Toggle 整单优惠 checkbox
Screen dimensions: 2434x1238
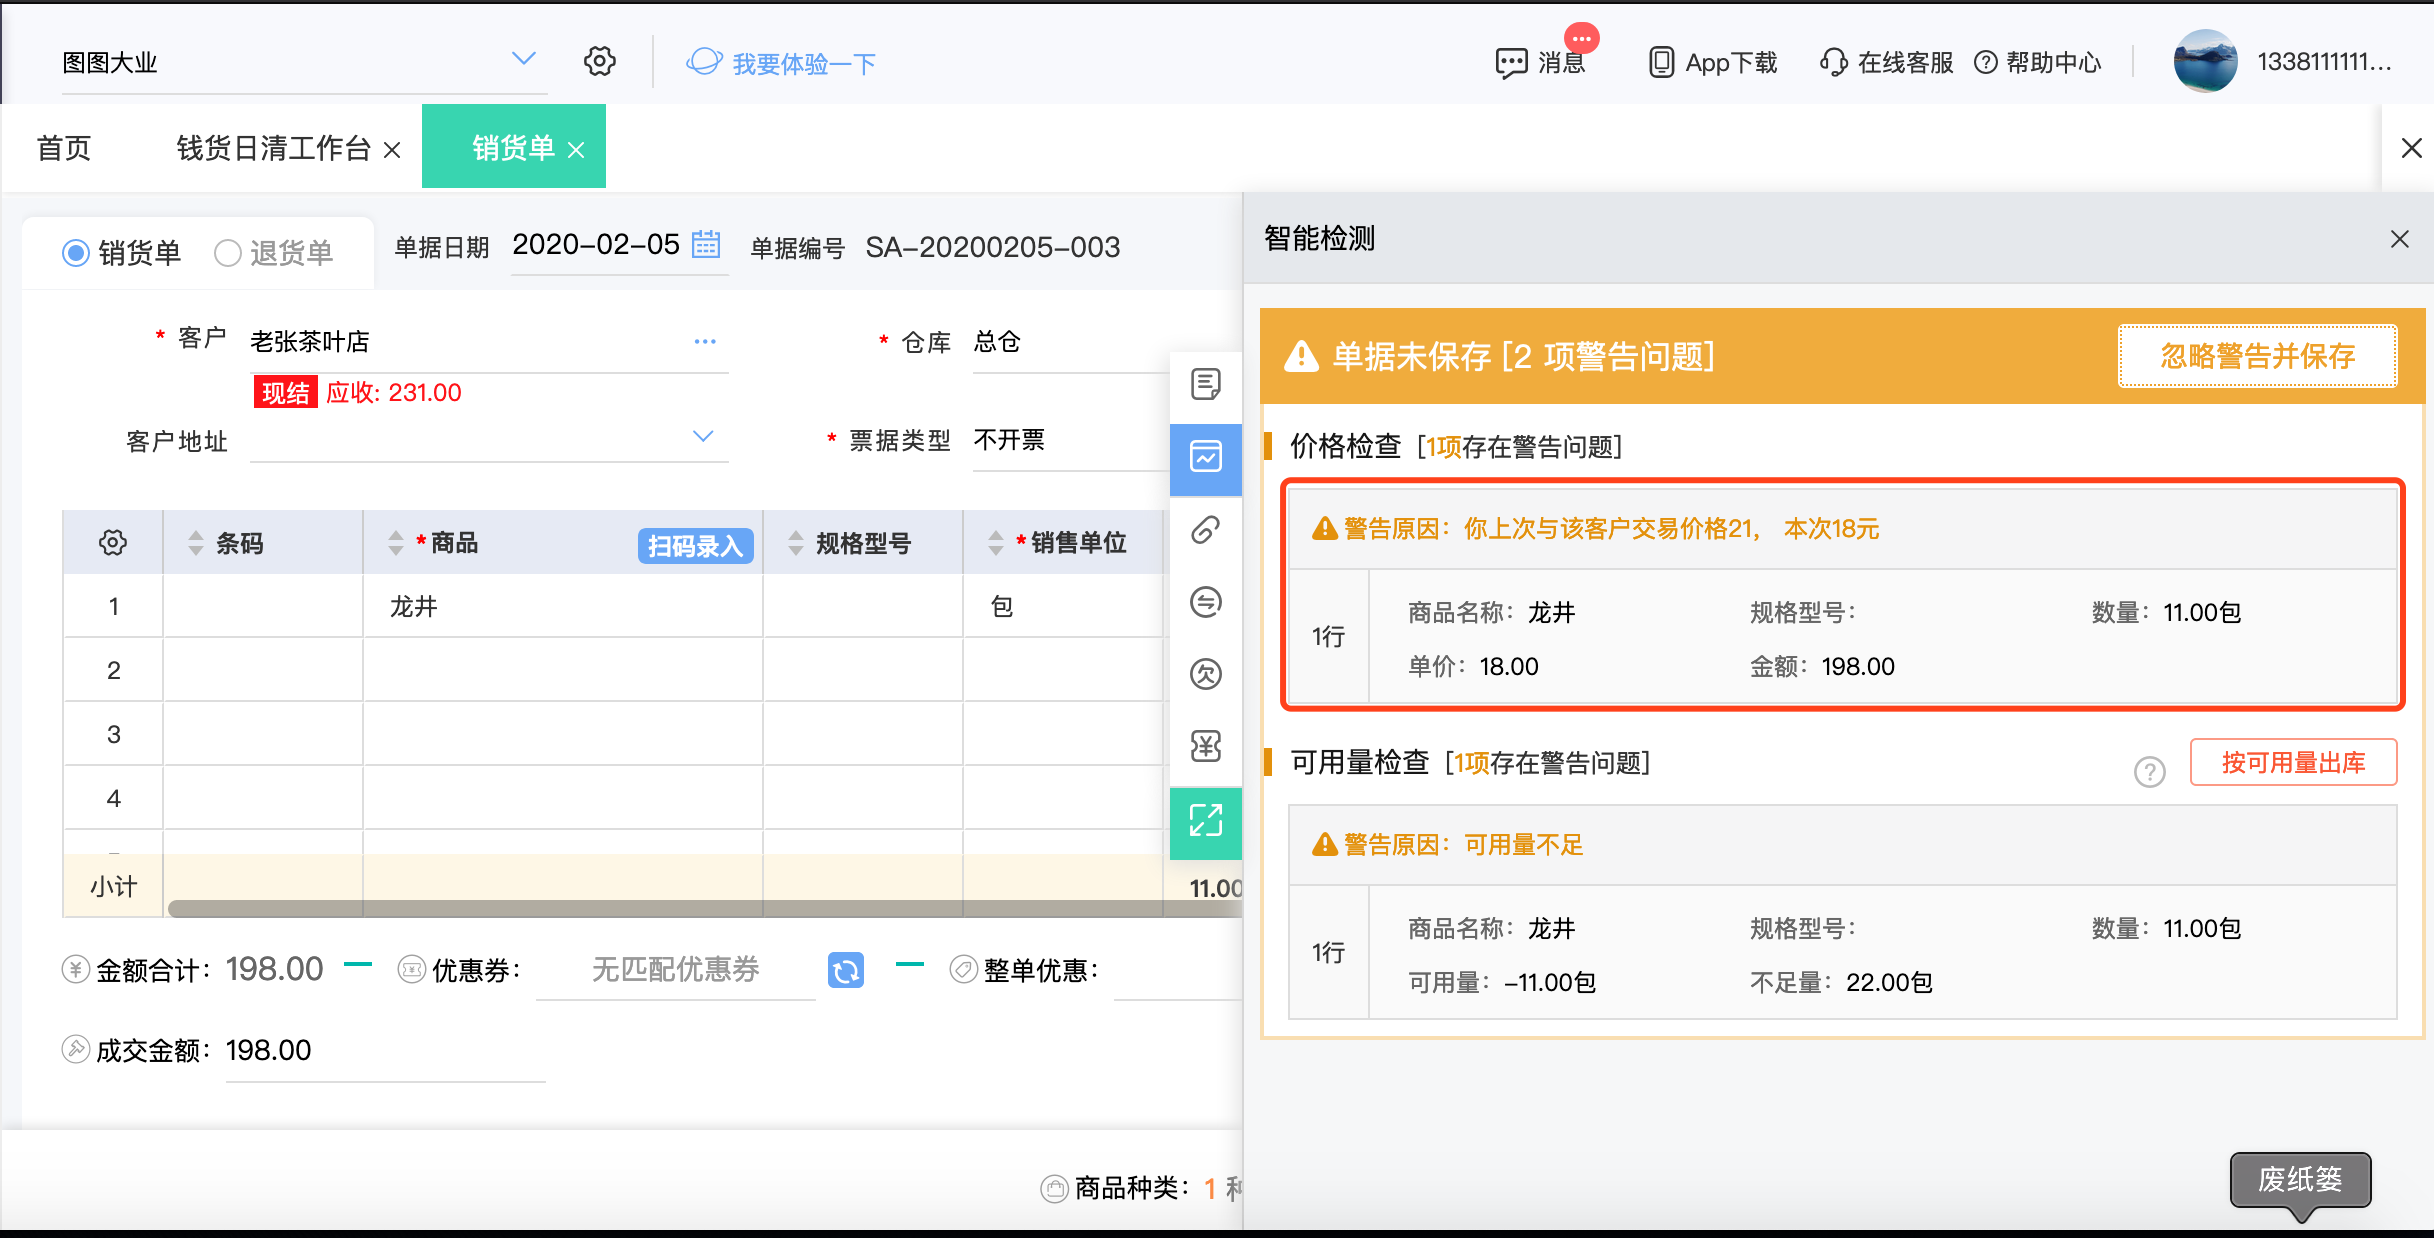(x=958, y=970)
